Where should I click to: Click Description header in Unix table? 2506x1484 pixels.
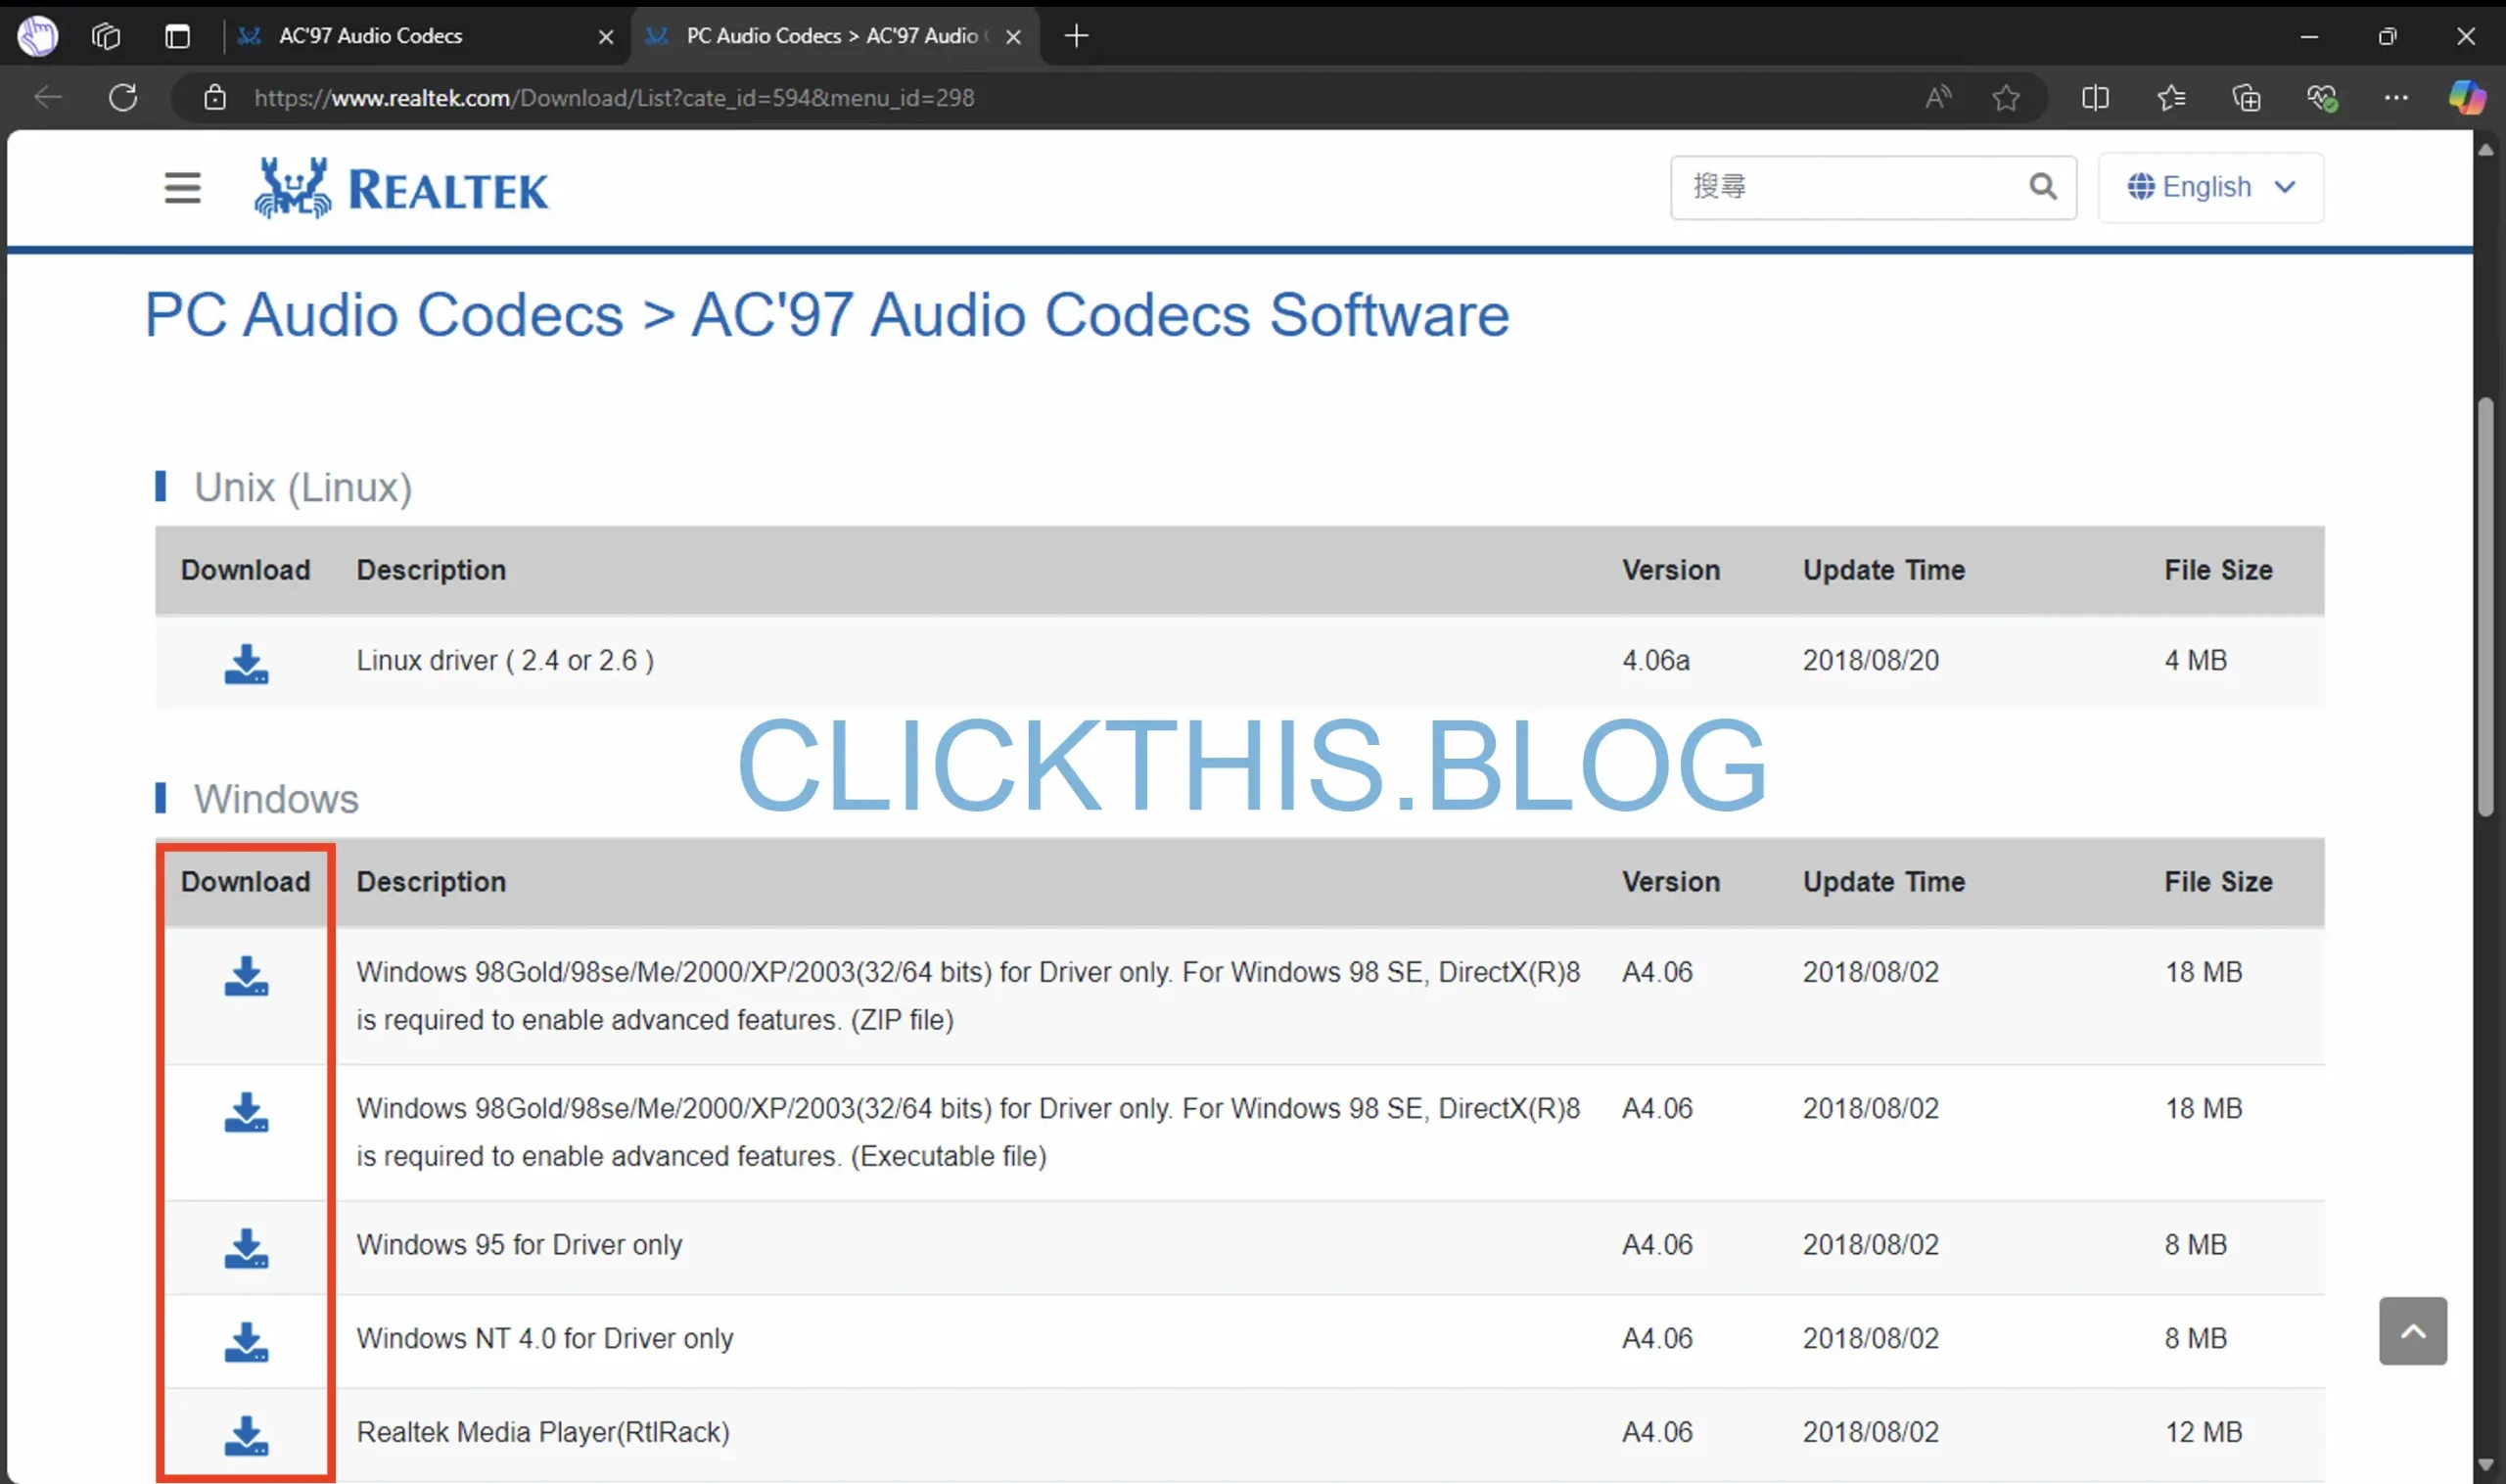coord(431,570)
